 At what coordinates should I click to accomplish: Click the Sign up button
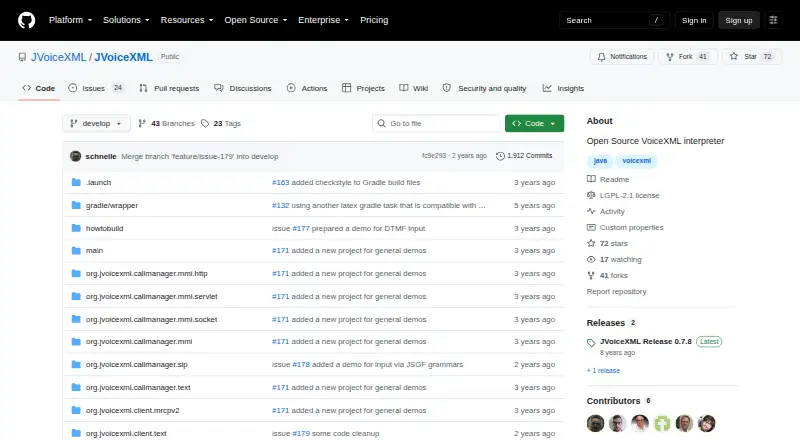pos(739,20)
